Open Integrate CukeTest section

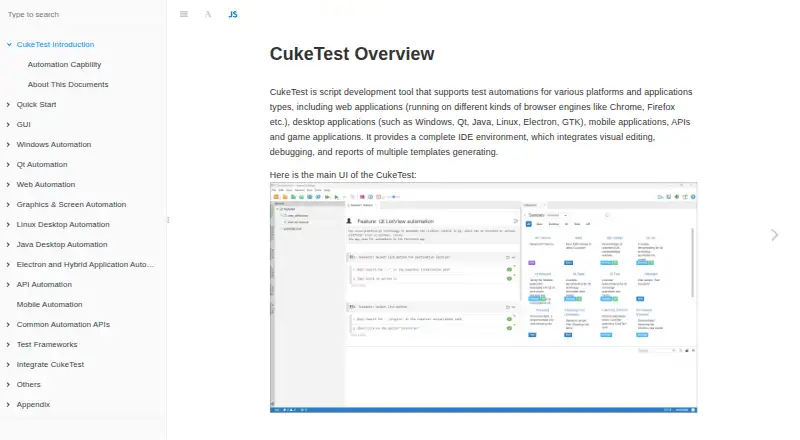point(50,364)
